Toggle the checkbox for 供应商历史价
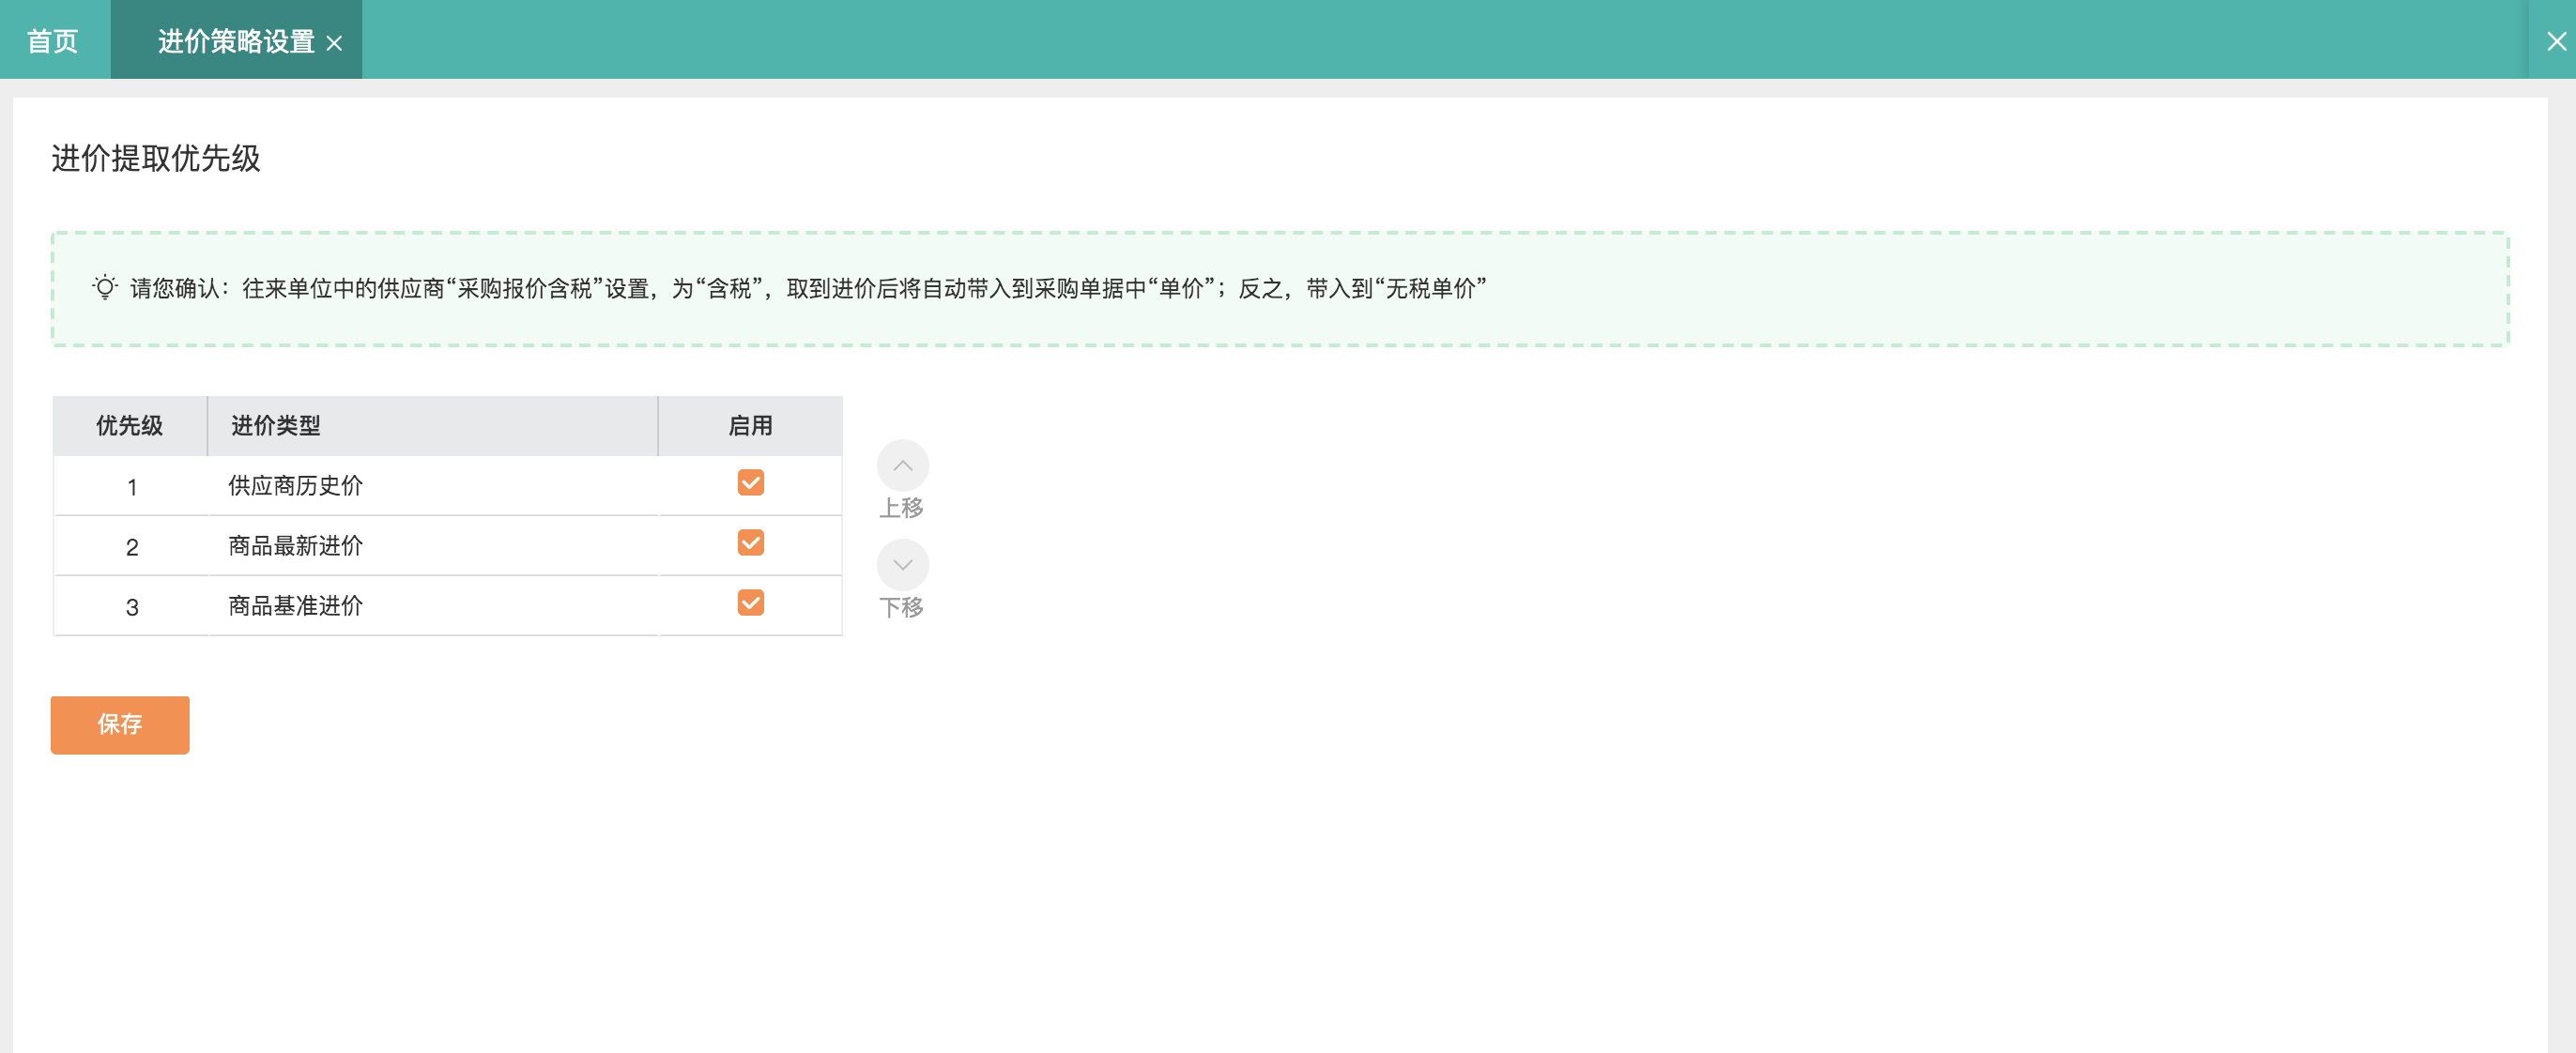 [751, 483]
